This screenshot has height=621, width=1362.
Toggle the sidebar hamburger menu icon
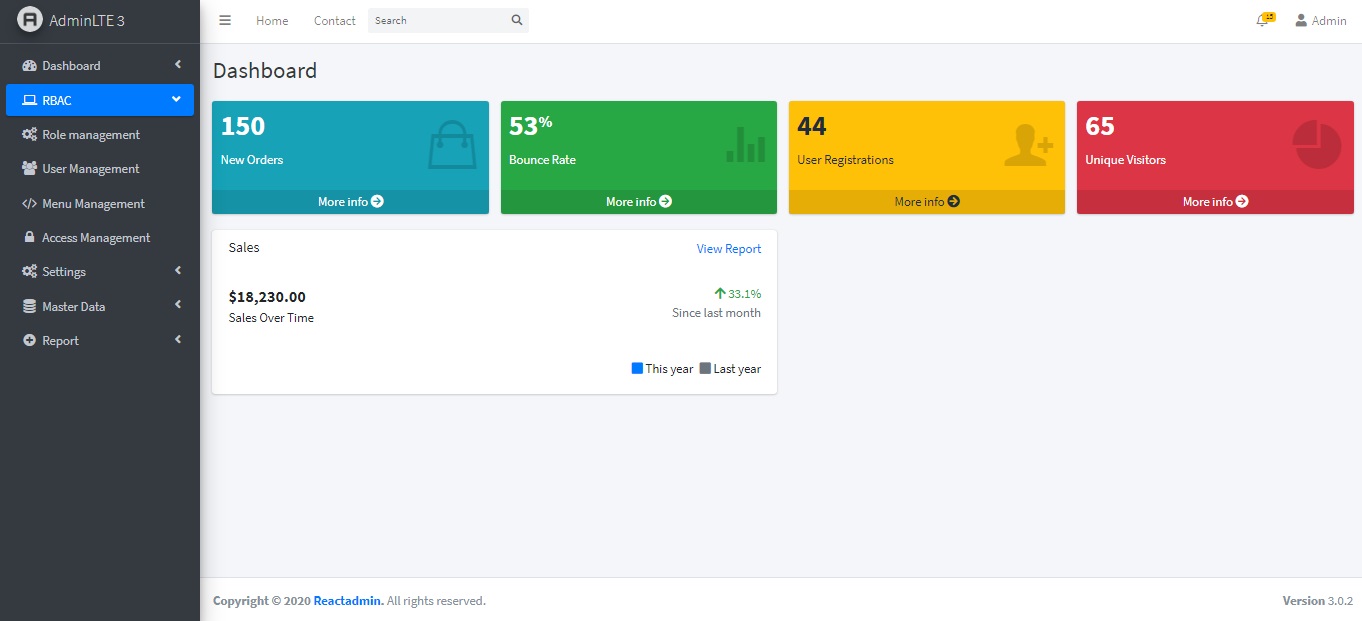[x=225, y=20]
